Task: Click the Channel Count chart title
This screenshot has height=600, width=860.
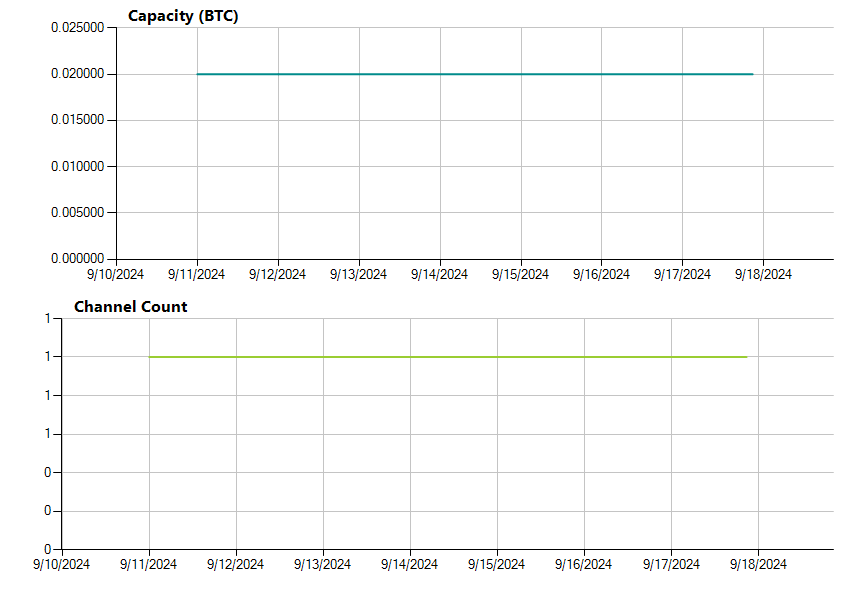Action: point(130,307)
